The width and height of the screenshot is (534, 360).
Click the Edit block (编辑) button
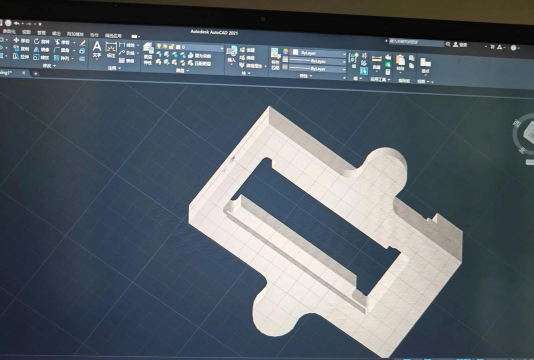tap(248, 58)
